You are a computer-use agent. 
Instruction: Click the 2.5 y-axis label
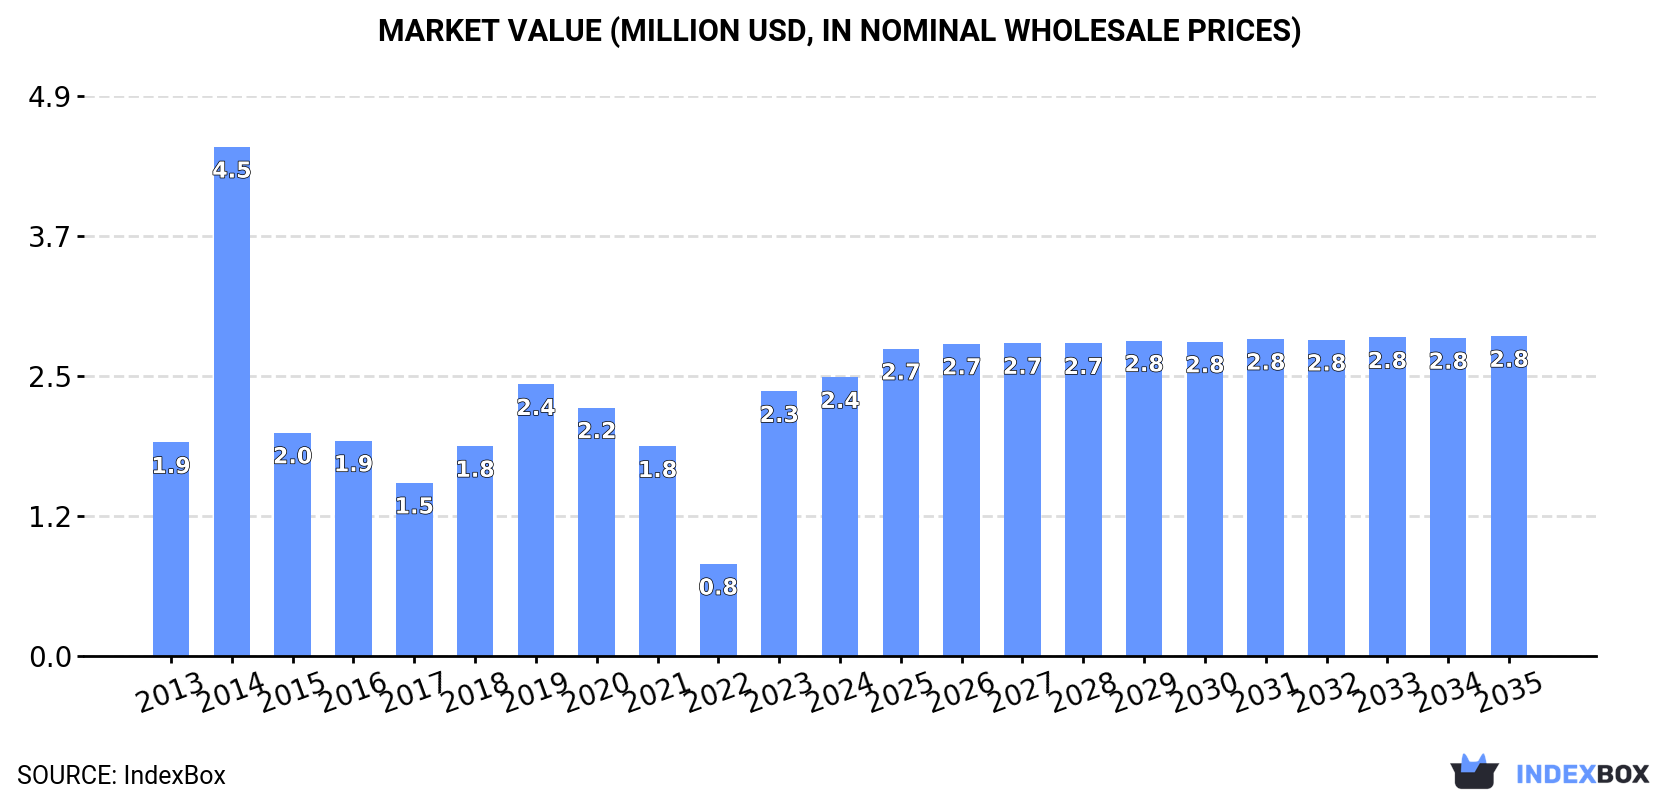50,377
